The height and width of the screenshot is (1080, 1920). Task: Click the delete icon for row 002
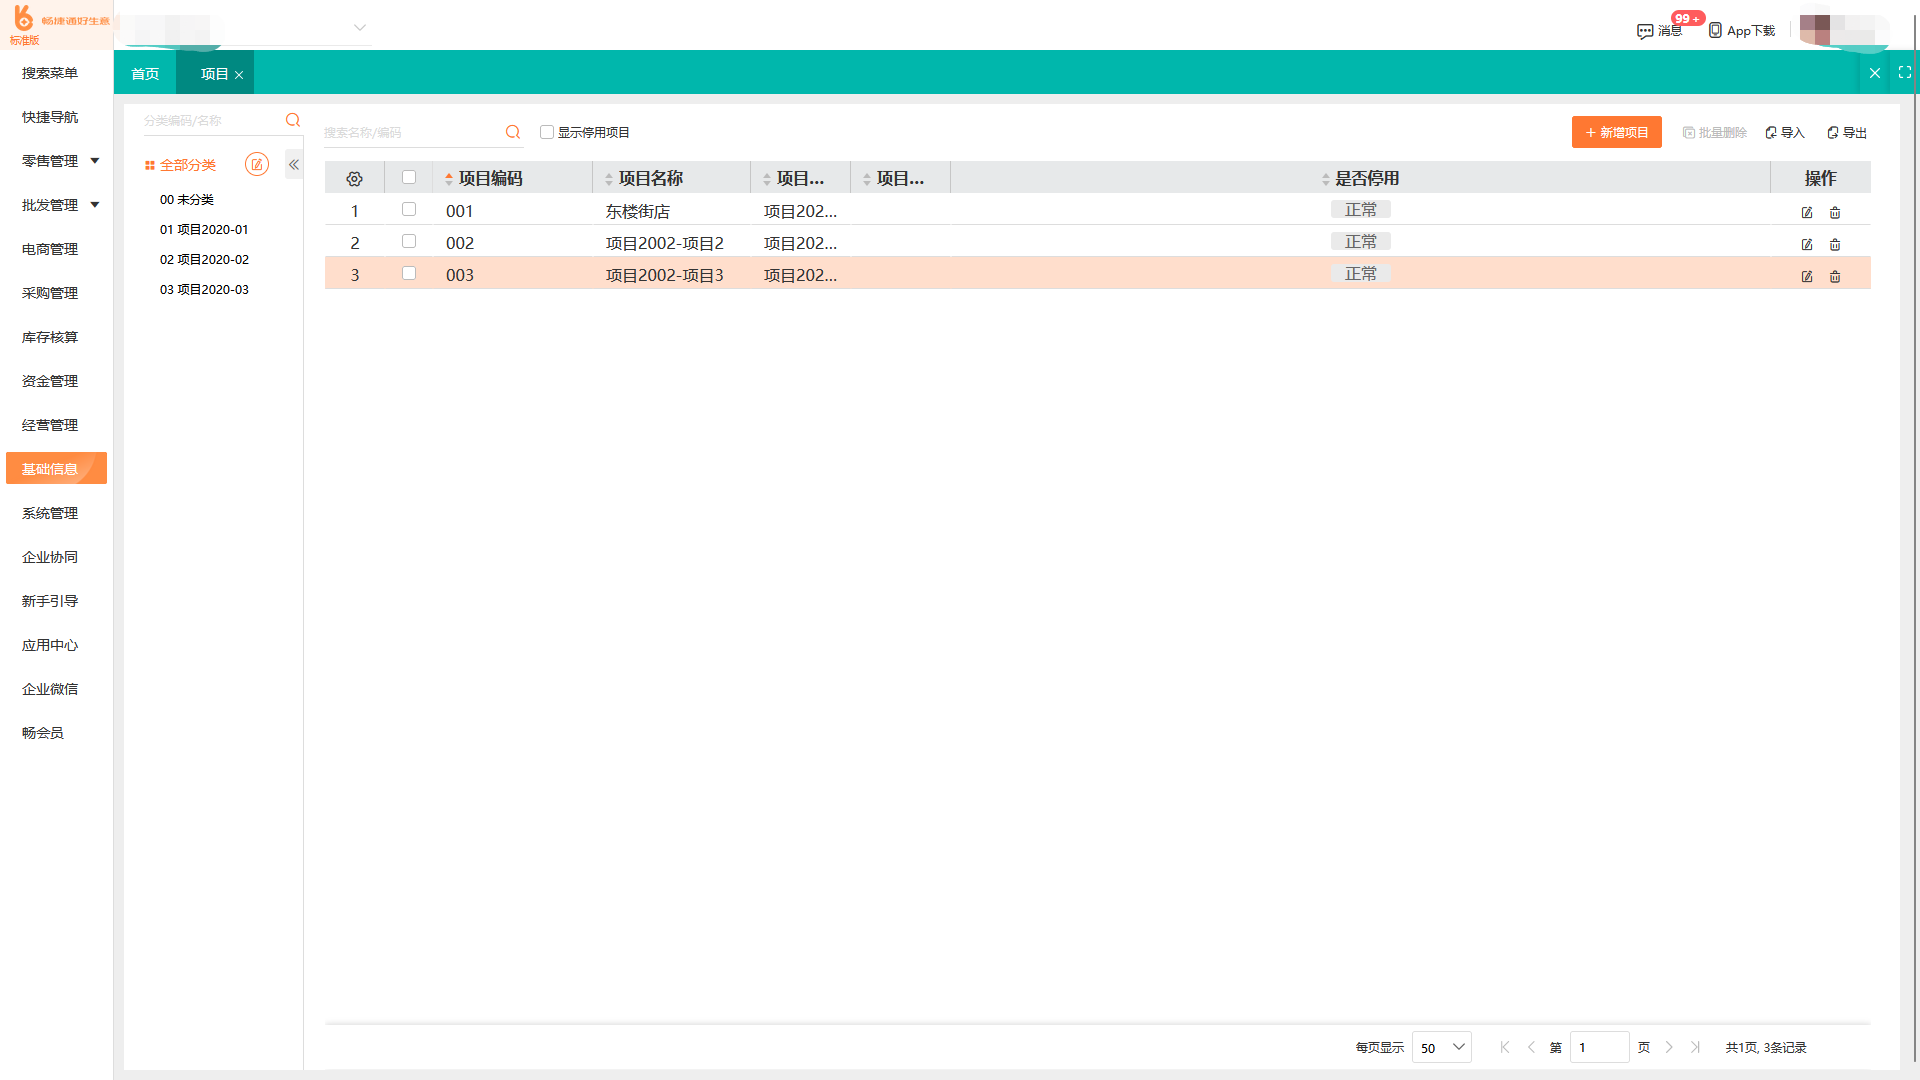click(1834, 243)
